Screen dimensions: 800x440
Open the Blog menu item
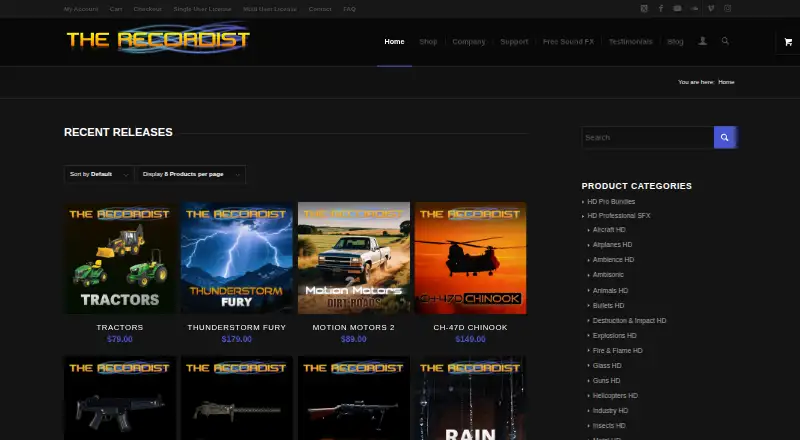[675, 42]
